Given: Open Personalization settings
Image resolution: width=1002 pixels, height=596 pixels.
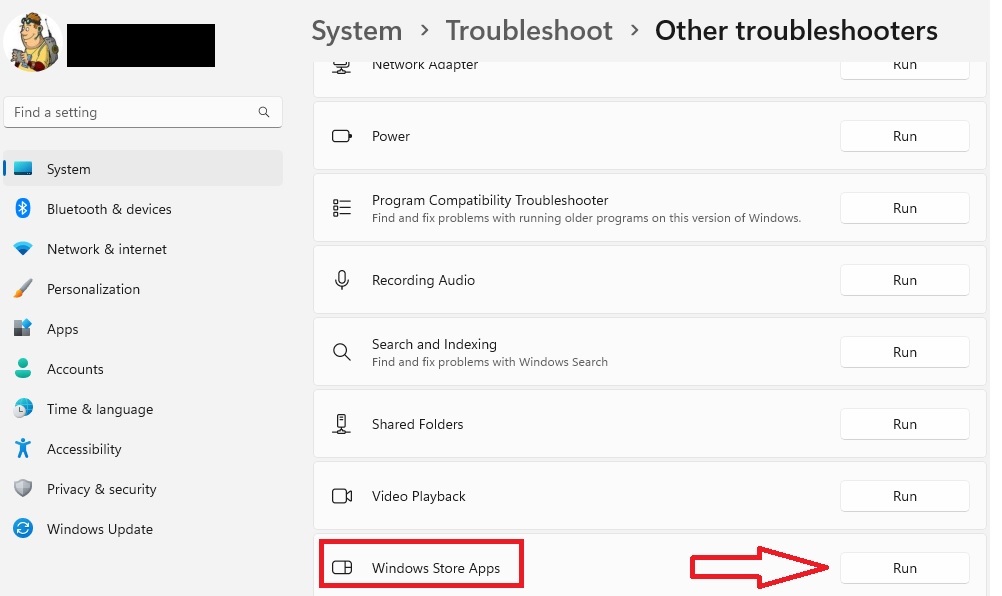Looking at the screenshot, I should [x=143, y=289].
